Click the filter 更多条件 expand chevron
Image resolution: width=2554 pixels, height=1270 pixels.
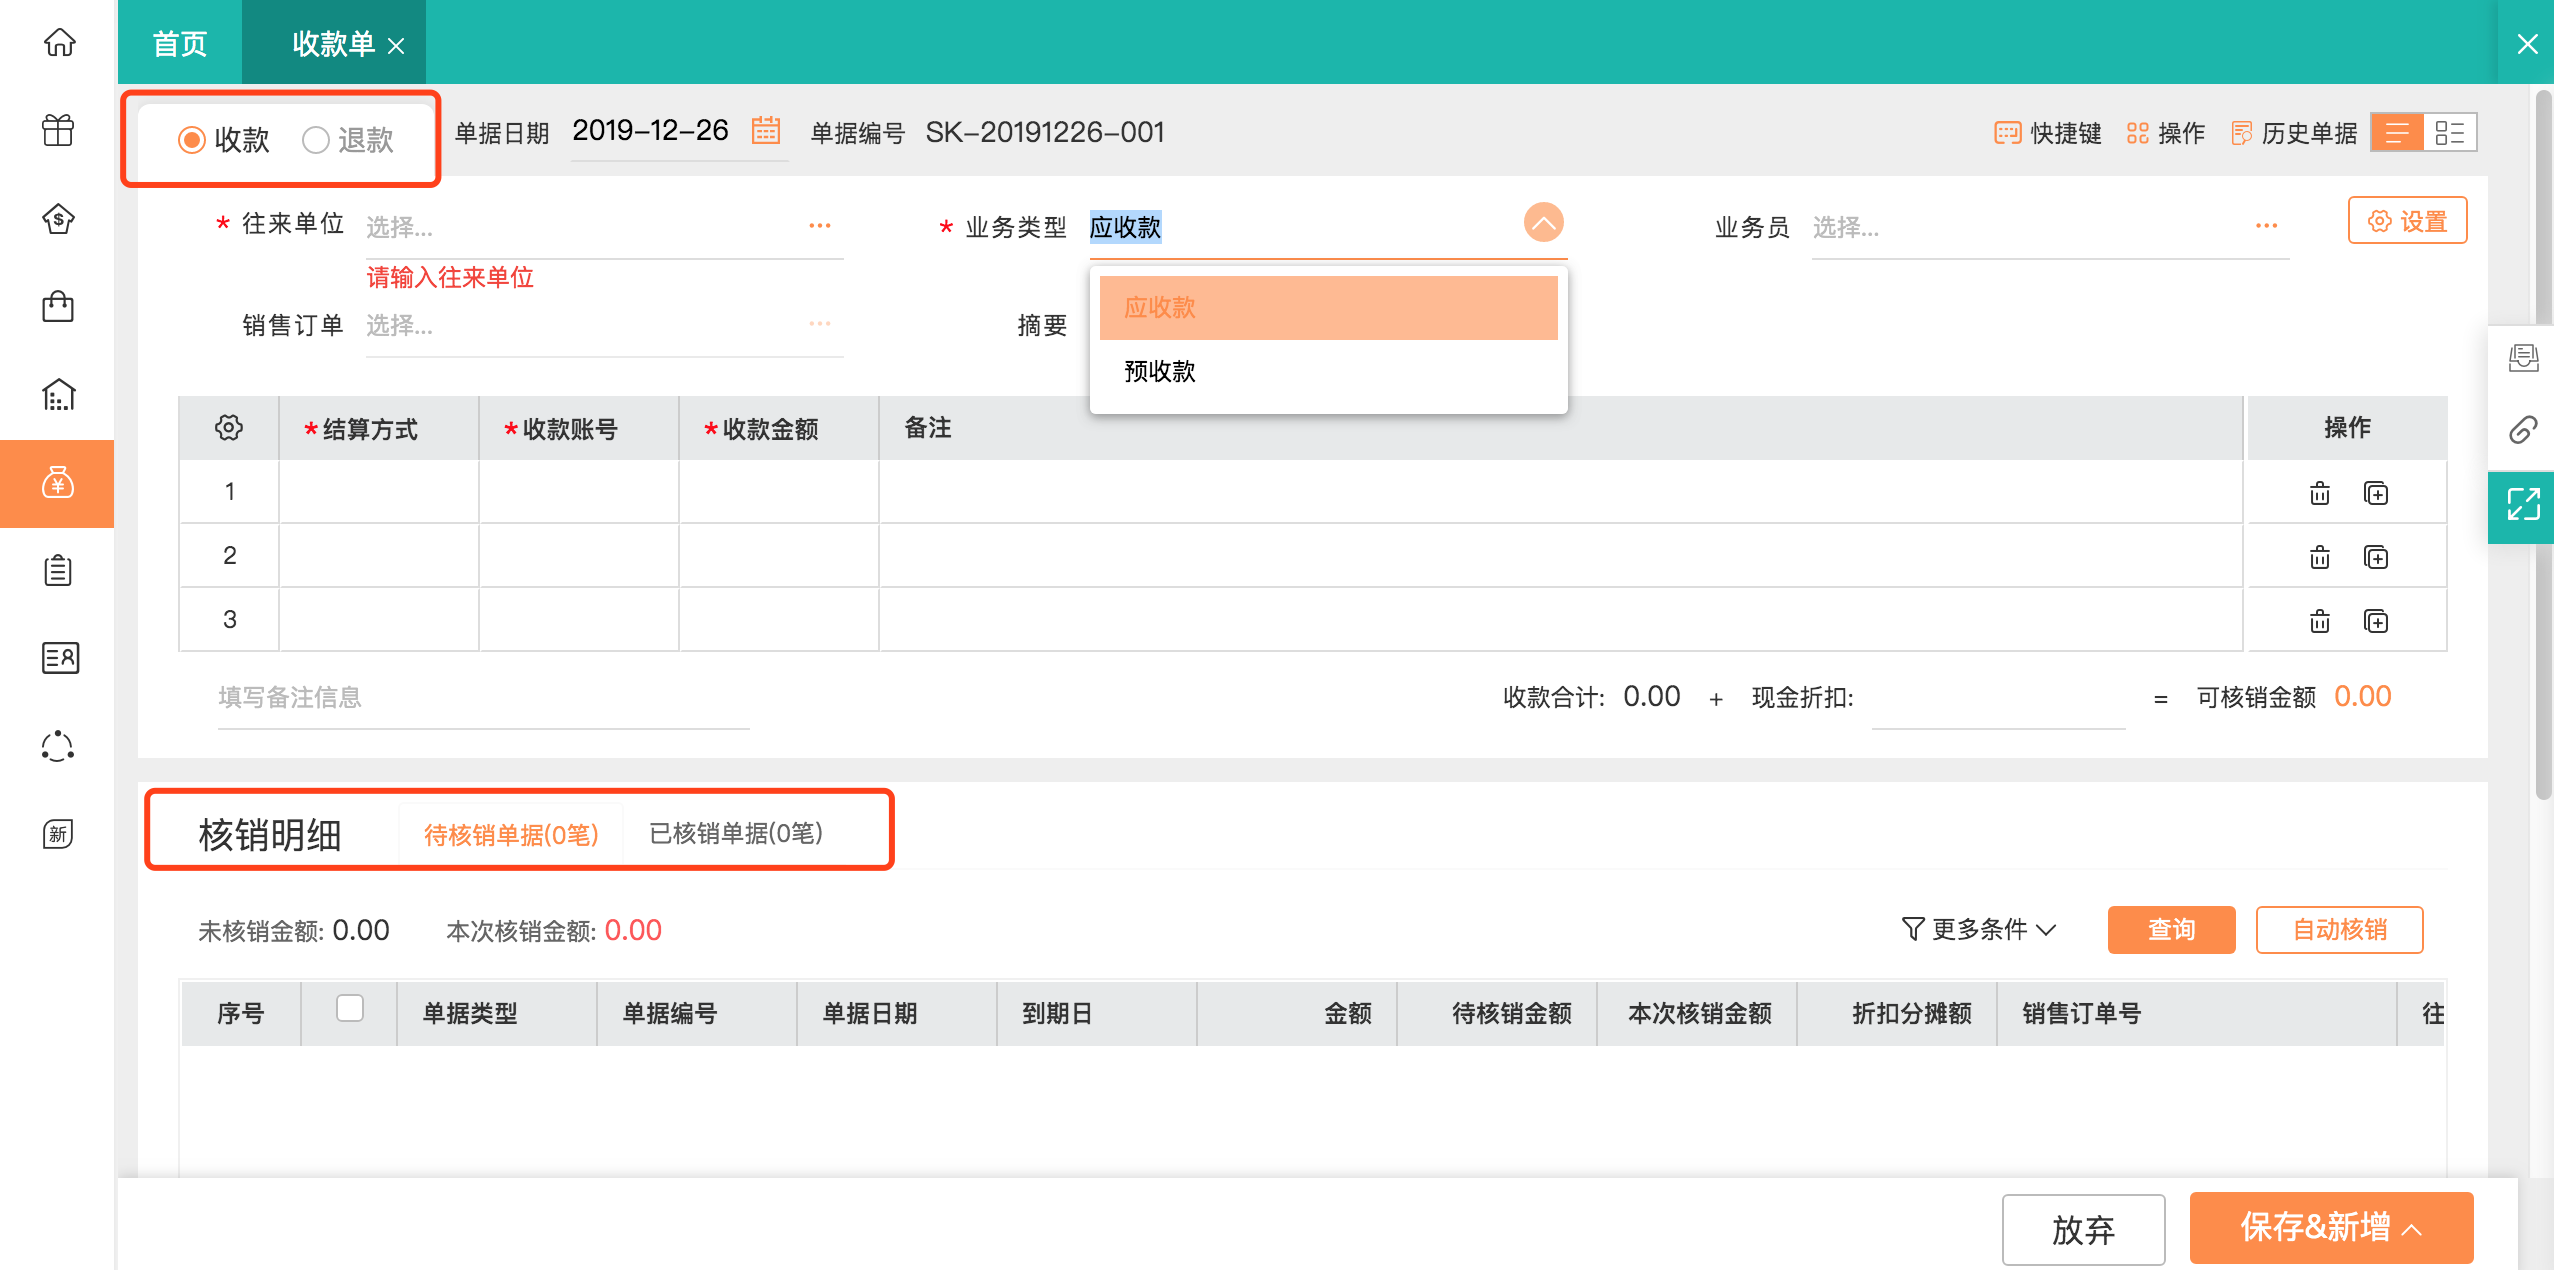point(2060,930)
